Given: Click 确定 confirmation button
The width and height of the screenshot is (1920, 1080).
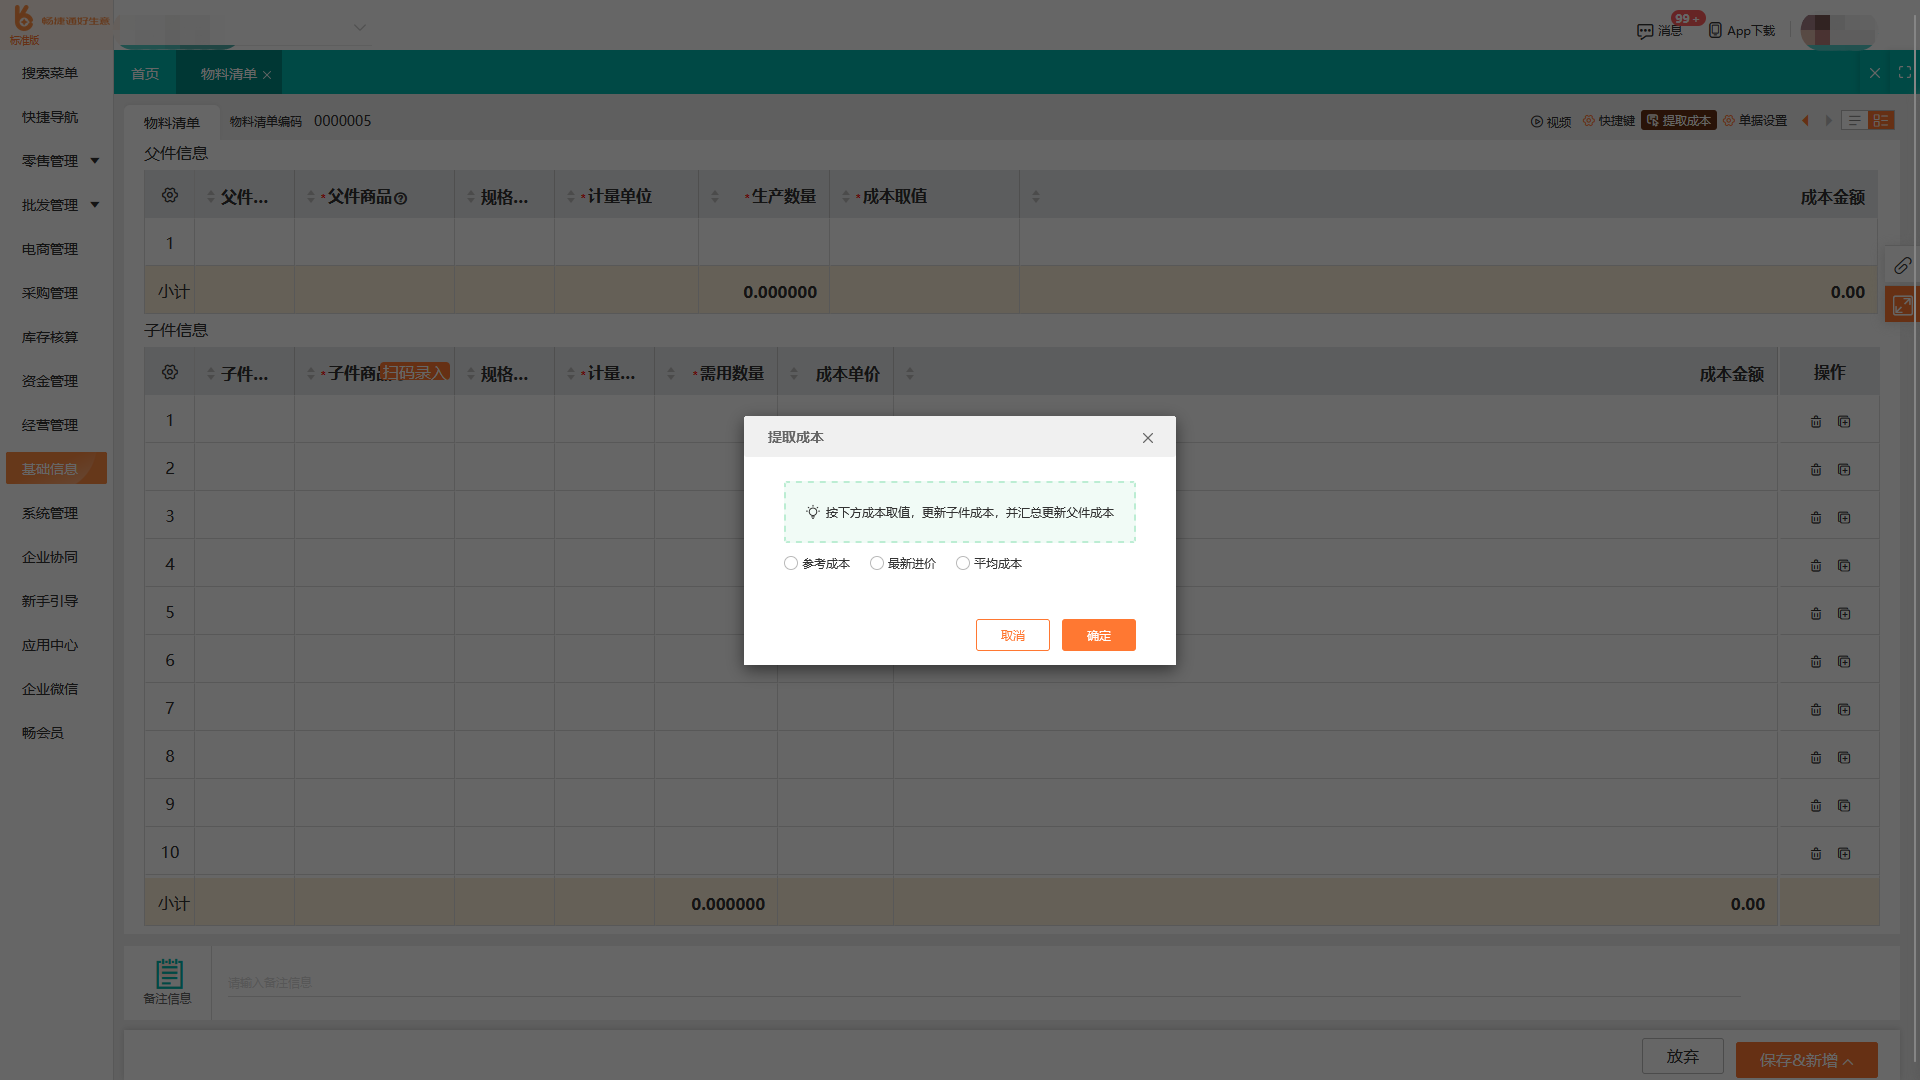Looking at the screenshot, I should (1098, 634).
